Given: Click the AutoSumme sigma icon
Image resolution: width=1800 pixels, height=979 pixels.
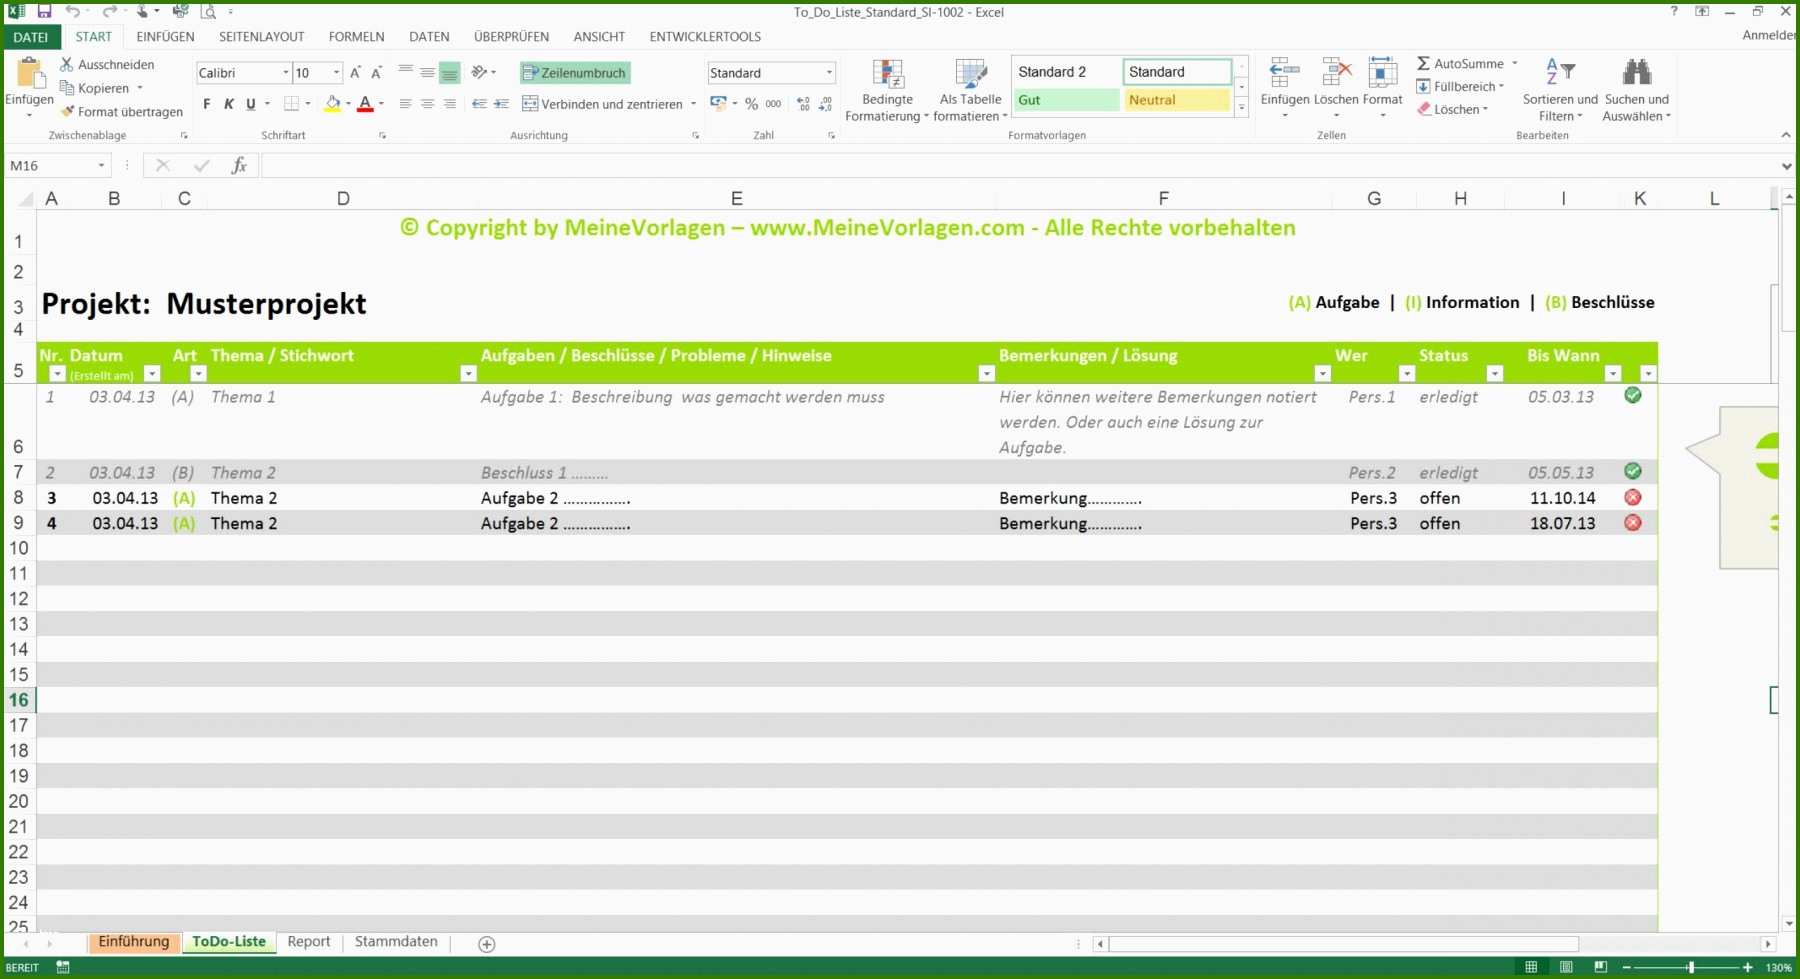Looking at the screenshot, I should pyautogui.click(x=1423, y=64).
